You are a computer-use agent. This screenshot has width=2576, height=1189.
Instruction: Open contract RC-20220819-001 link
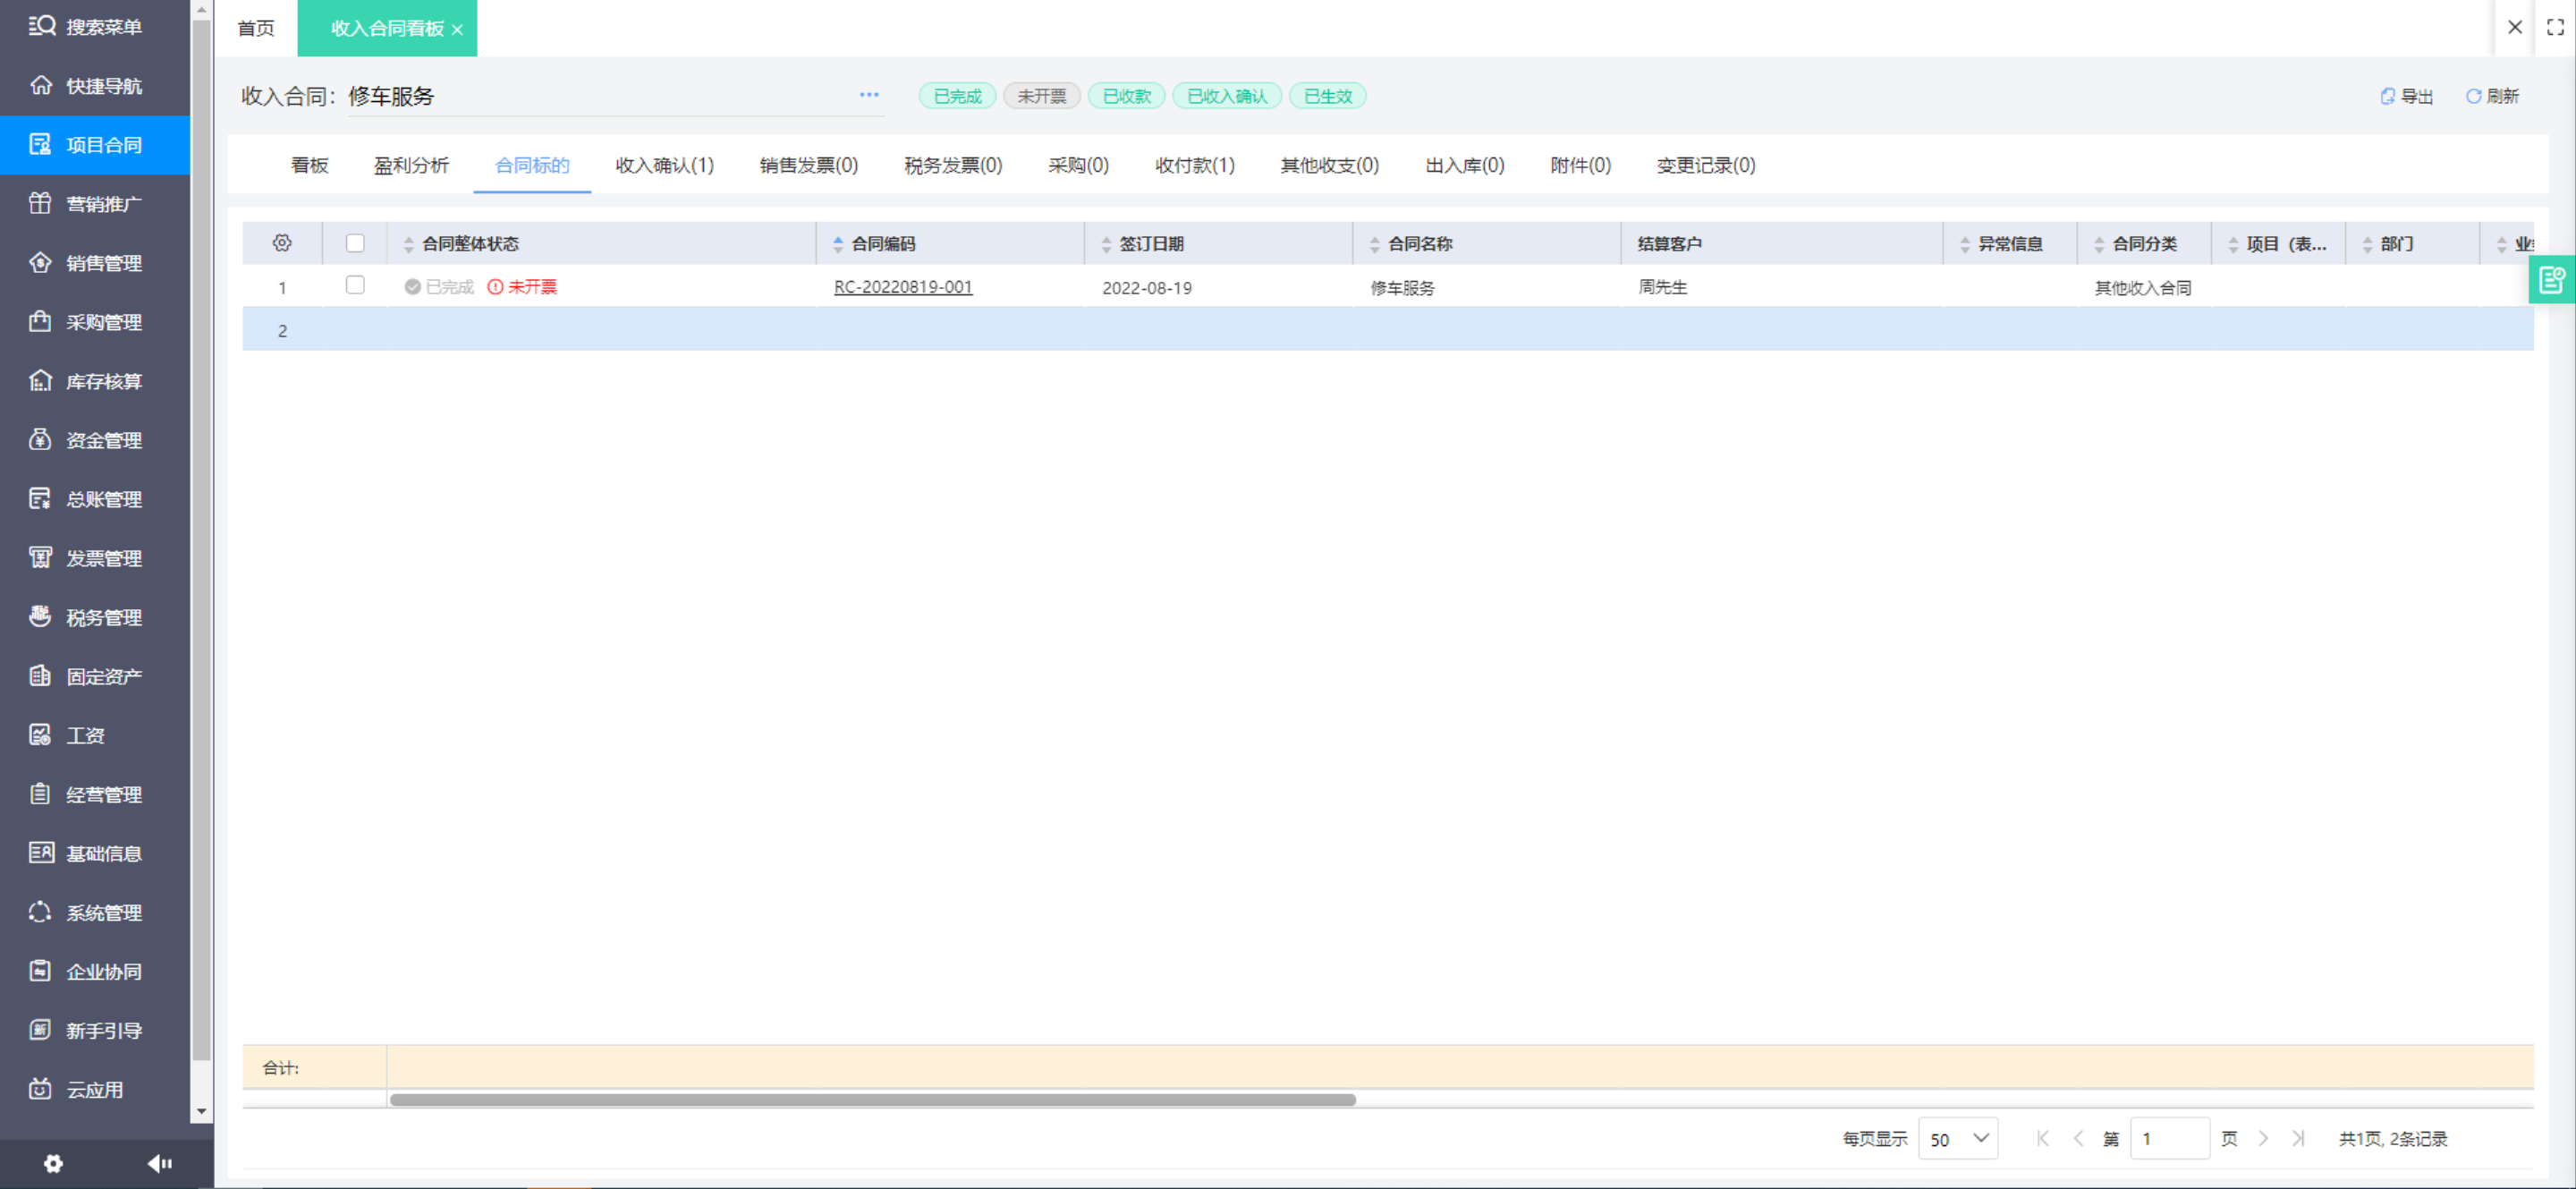[x=902, y=287]
